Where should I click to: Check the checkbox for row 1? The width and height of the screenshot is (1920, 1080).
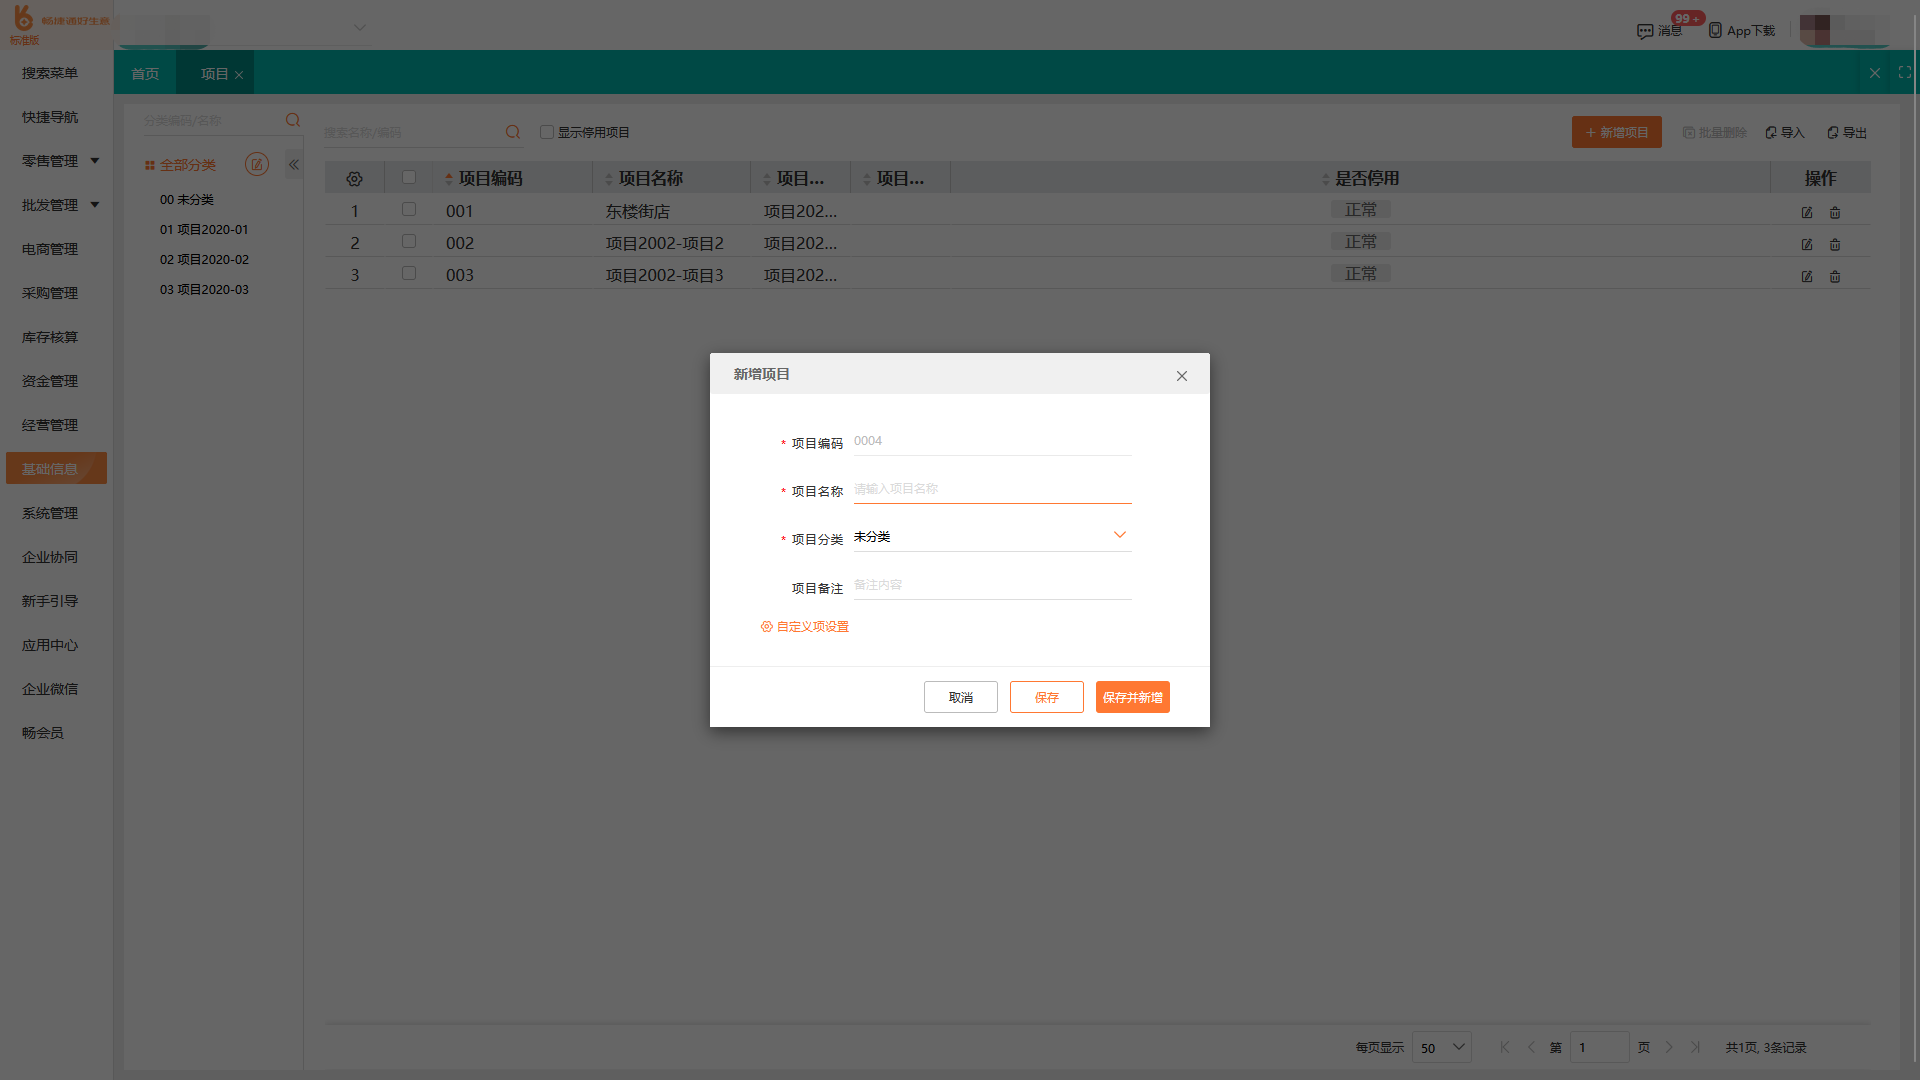click(409, 210)
